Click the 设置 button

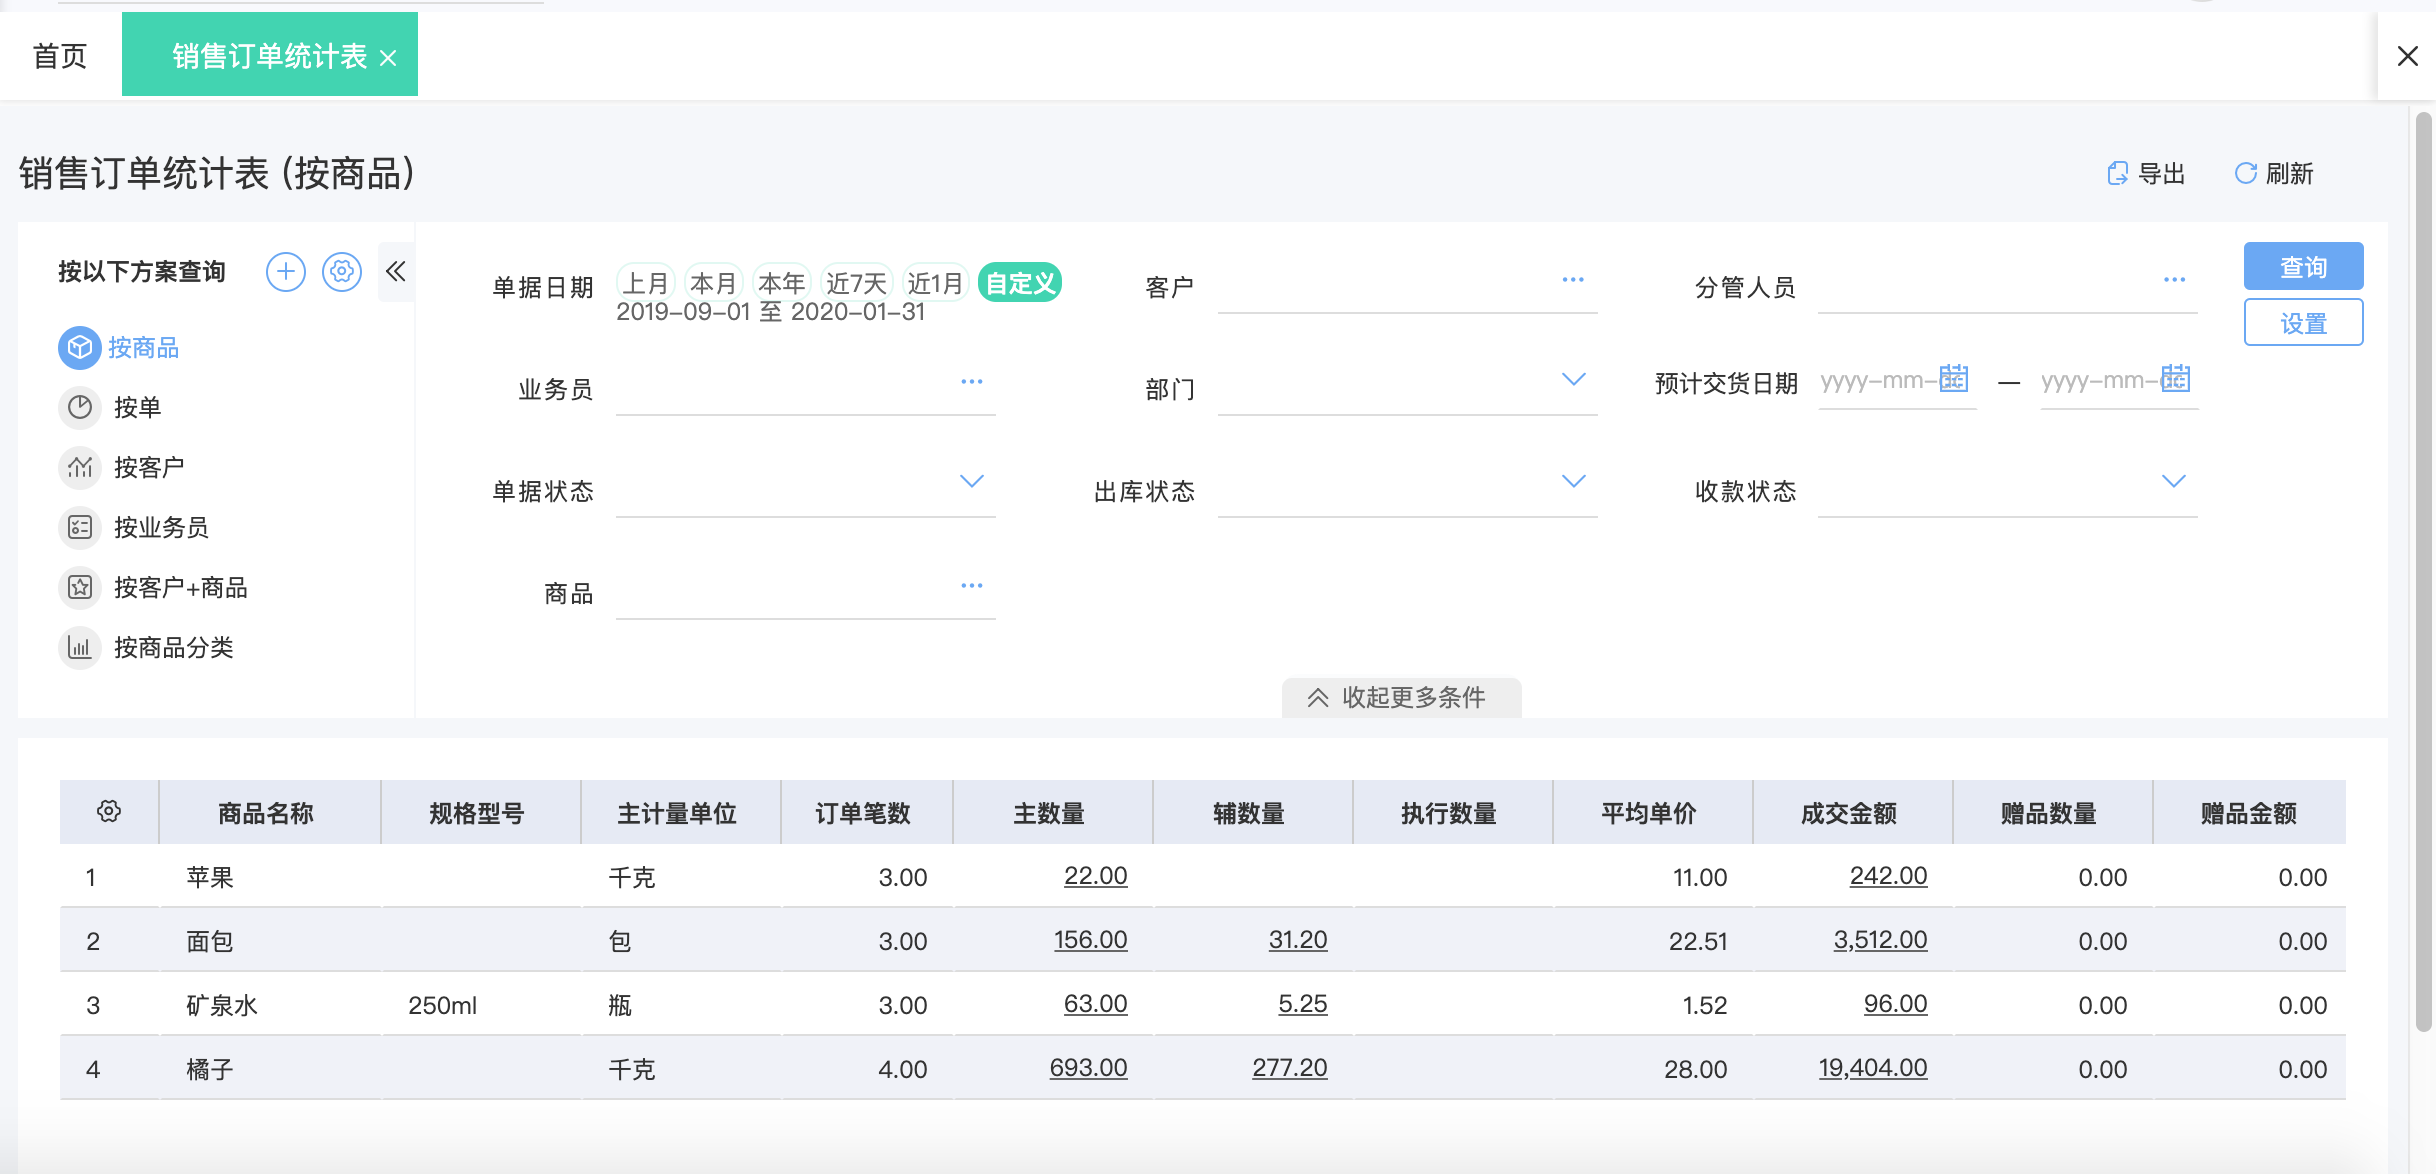2306,323
